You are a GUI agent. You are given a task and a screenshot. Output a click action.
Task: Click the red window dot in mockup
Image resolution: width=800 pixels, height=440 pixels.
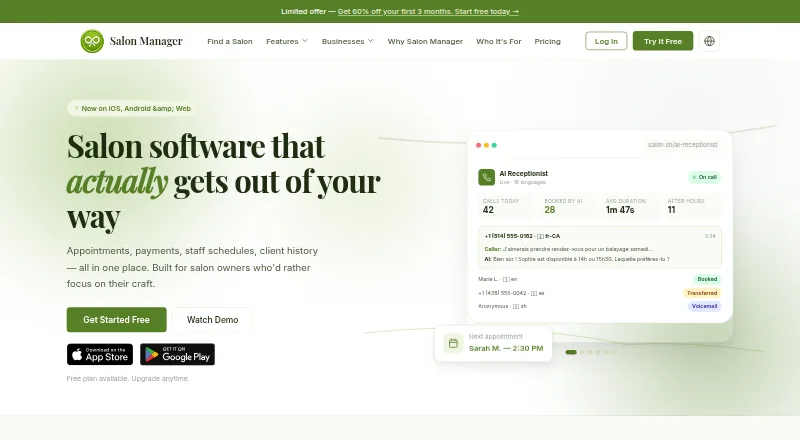point(479,145)
